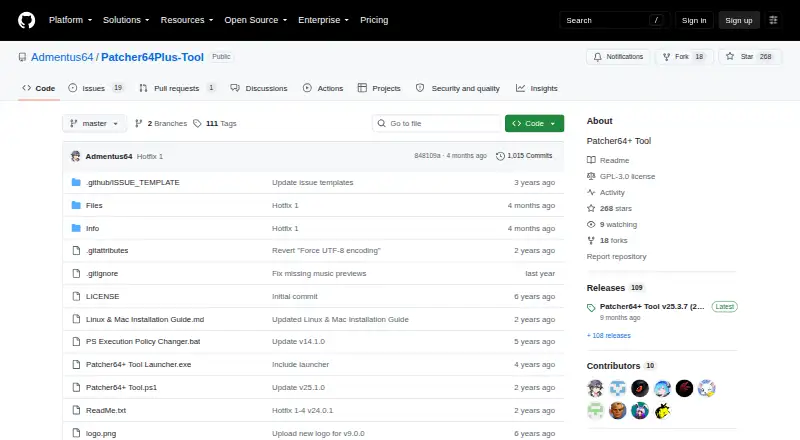The height and width of the screenshot is (440, 800).
Task: Open Patcher64+ Tool v25.3.7 release
Action: click(x=652, y=307)
